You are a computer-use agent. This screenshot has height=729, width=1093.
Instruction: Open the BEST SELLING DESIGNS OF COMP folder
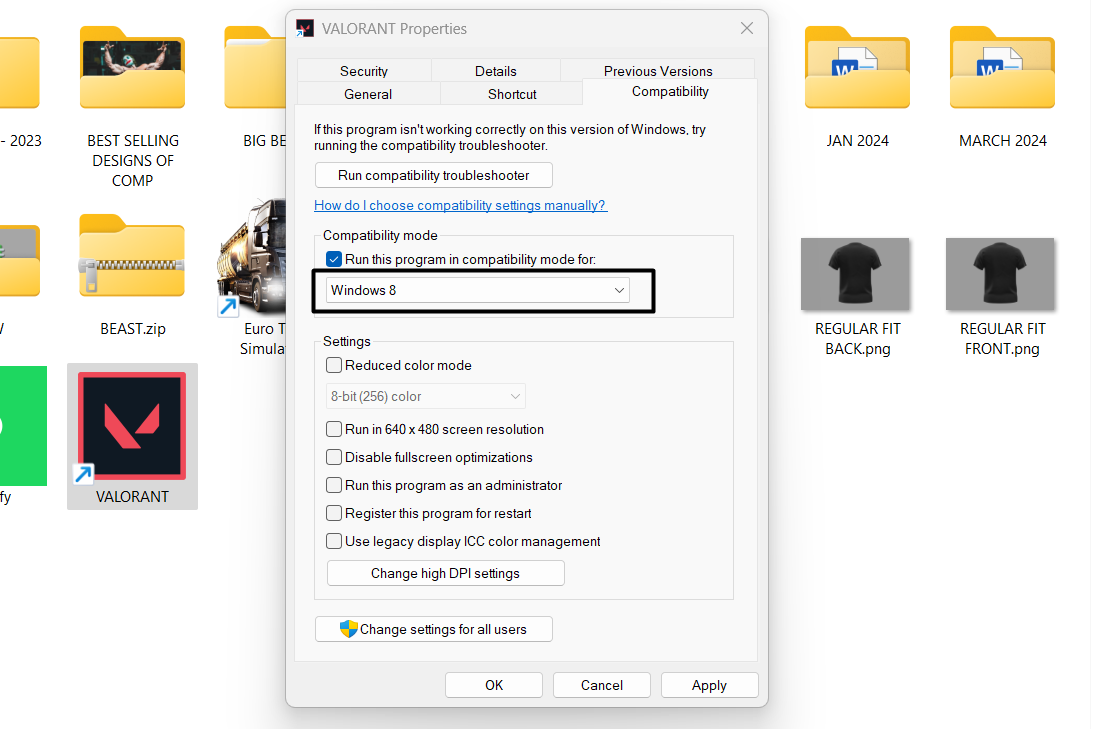tap(132, 68)
